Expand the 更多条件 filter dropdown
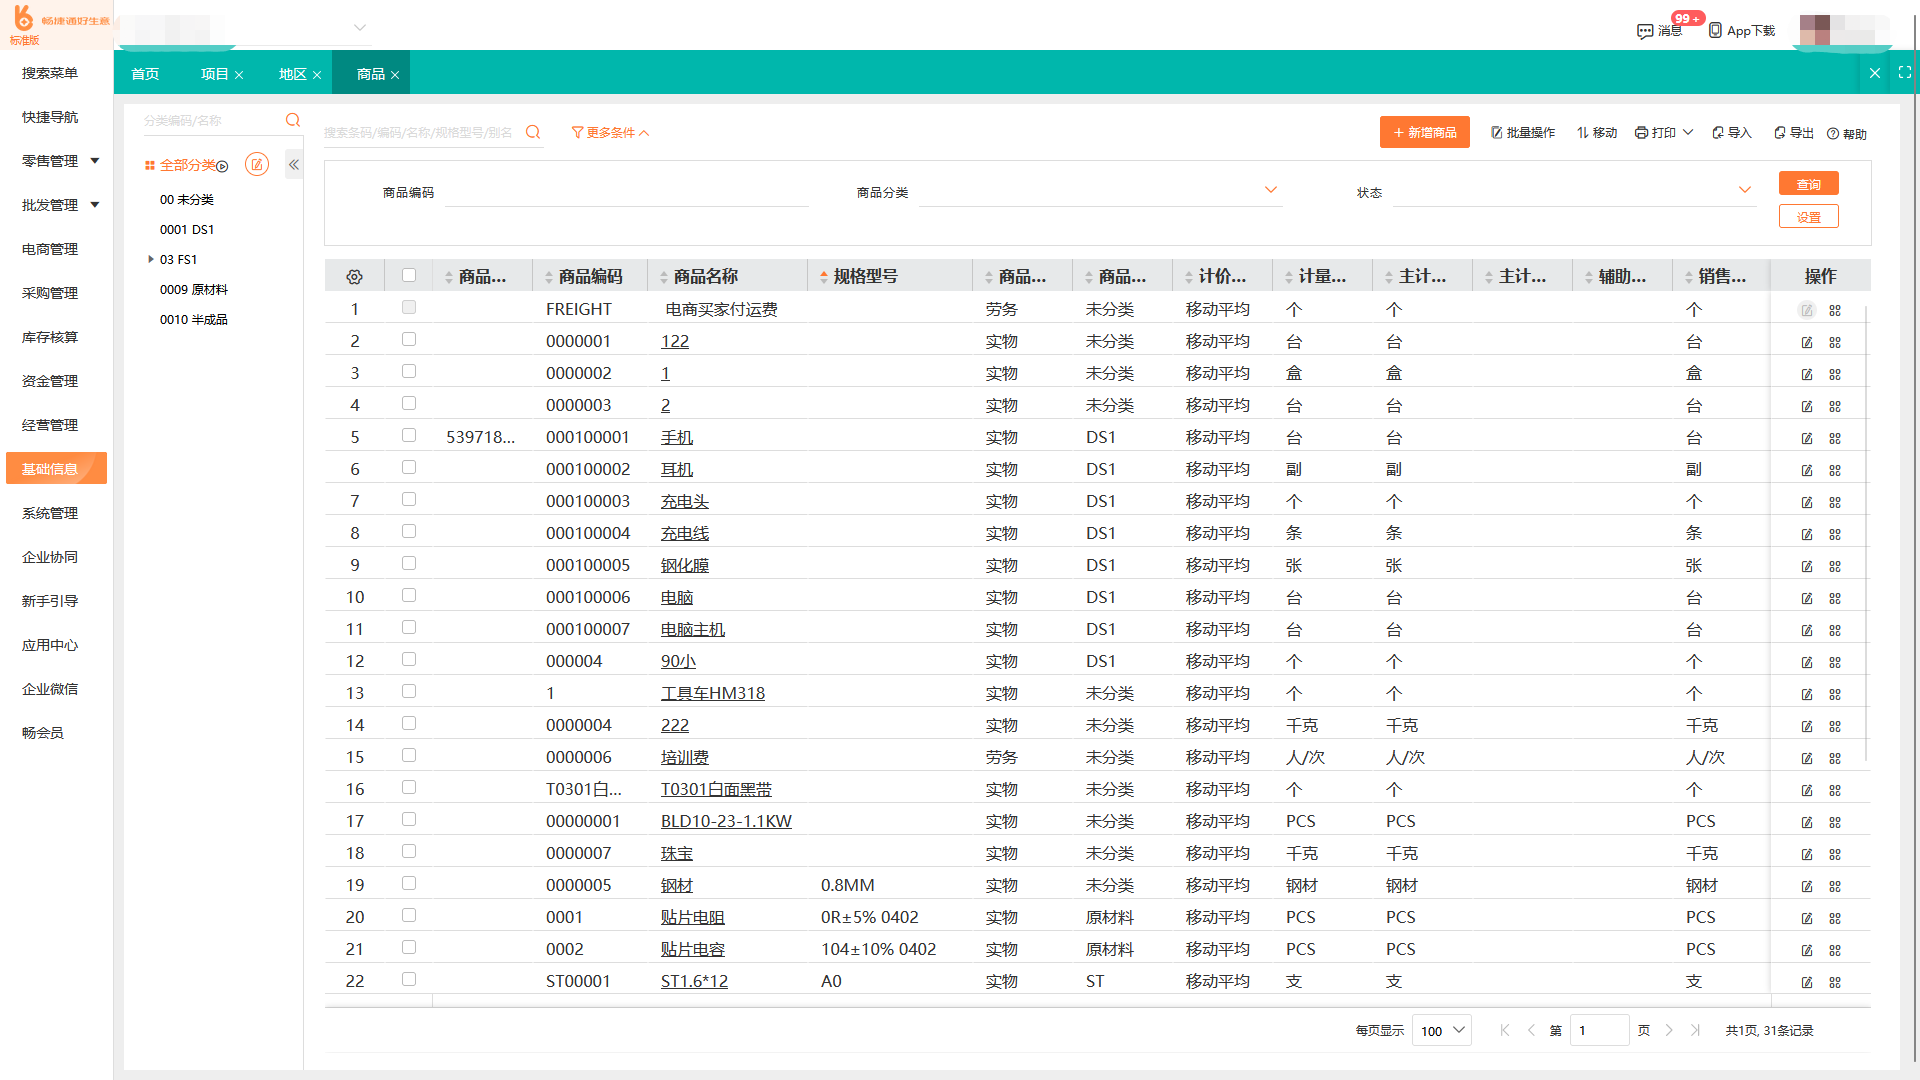1920x1080 pixels. 613,132
